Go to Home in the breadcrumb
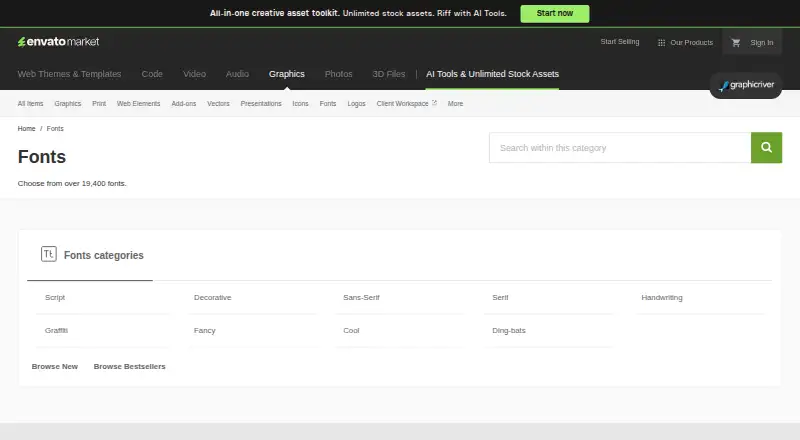 coord(27,129)
